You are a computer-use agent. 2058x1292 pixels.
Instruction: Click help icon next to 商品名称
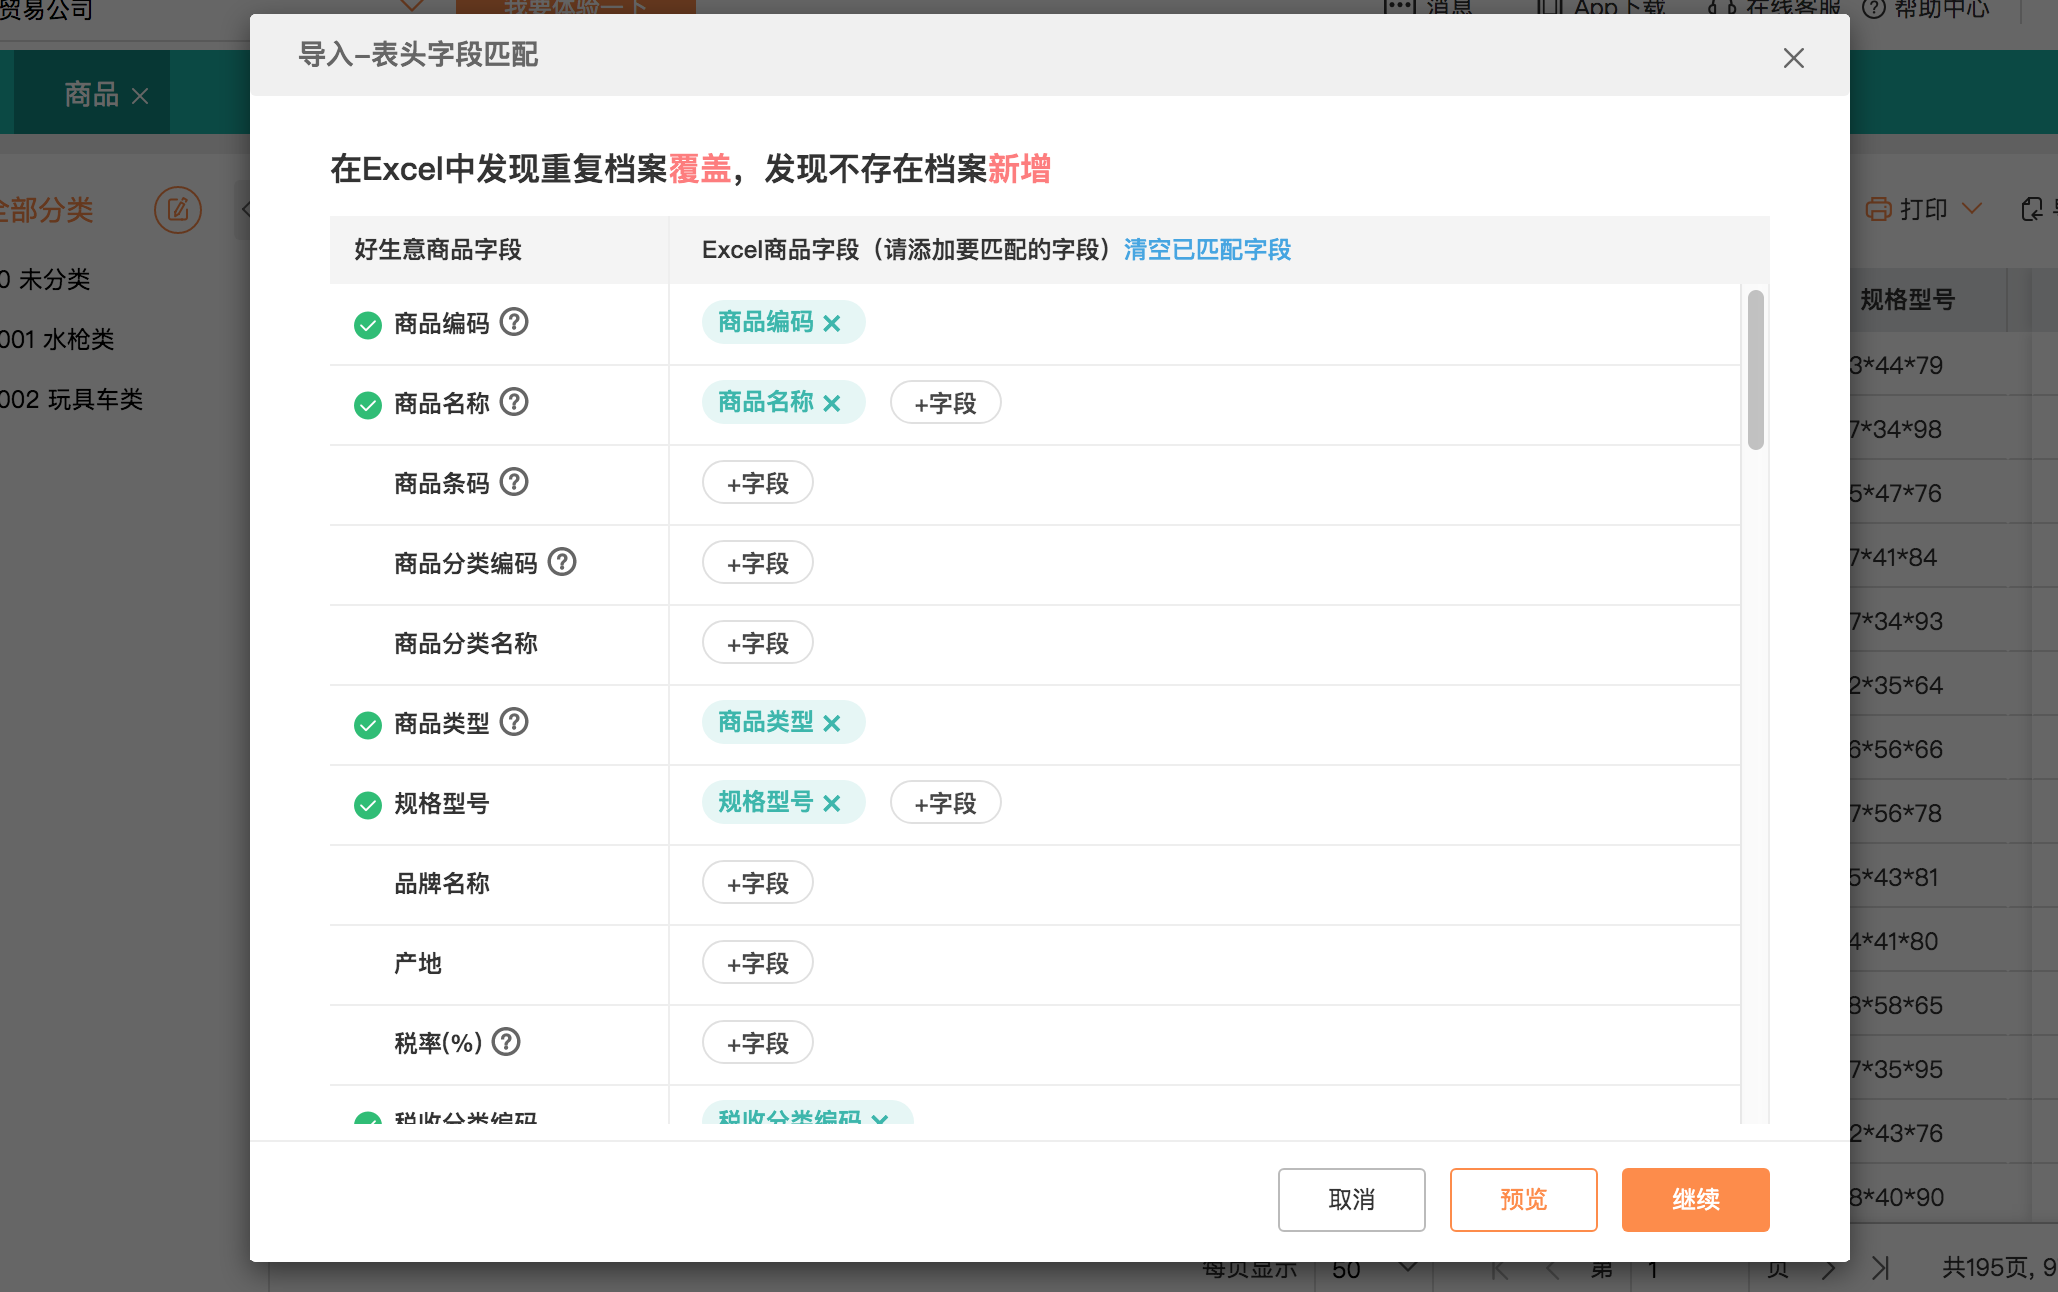point(515,402)
